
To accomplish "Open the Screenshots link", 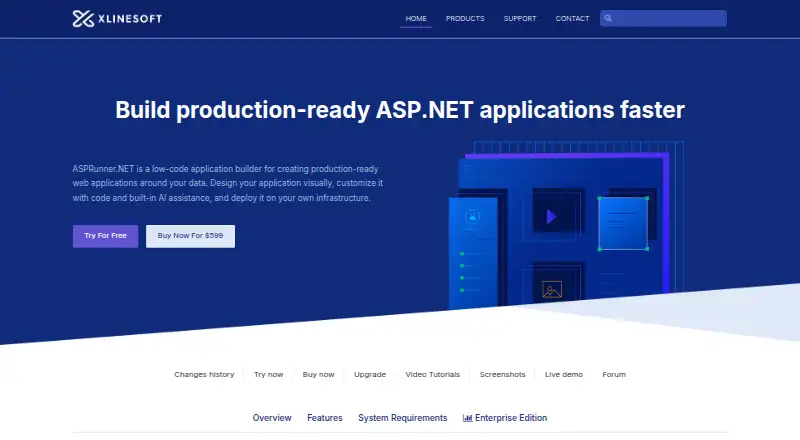I will pyautogui.click(x=503, y=374).
